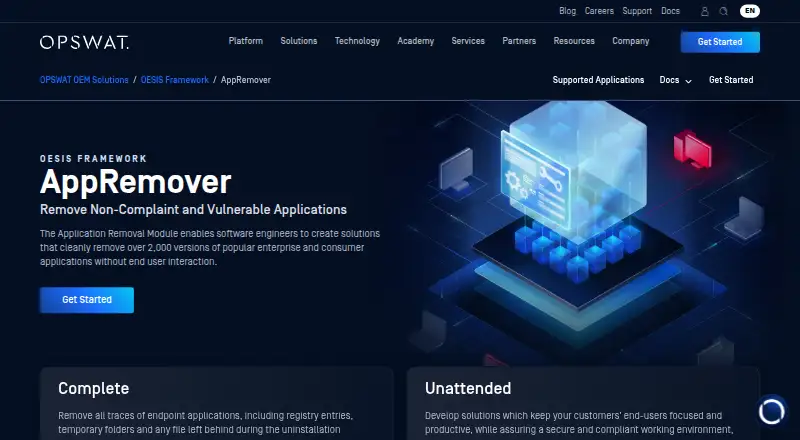Click the "Complete" card heading
Image resolution: width=800 pixels, height=440 pixels.
point(93,388)
